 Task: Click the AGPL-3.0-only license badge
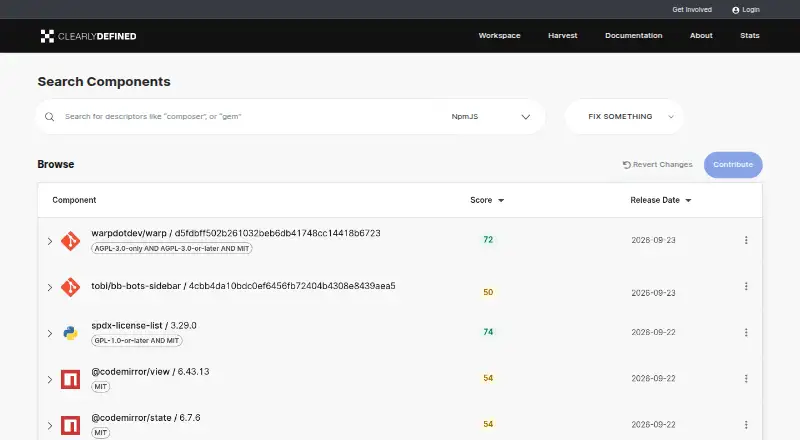[172, 249]
